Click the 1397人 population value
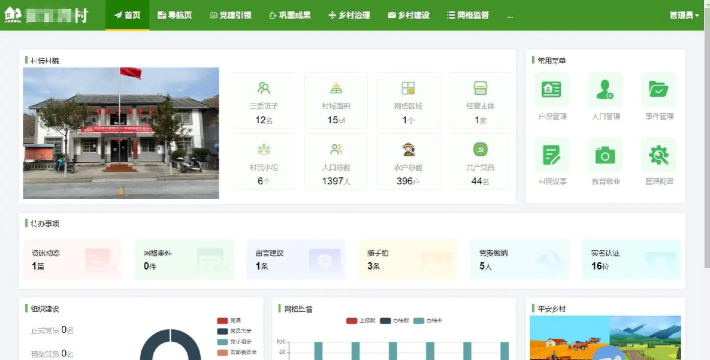710x360 pixels. (336, 181)
